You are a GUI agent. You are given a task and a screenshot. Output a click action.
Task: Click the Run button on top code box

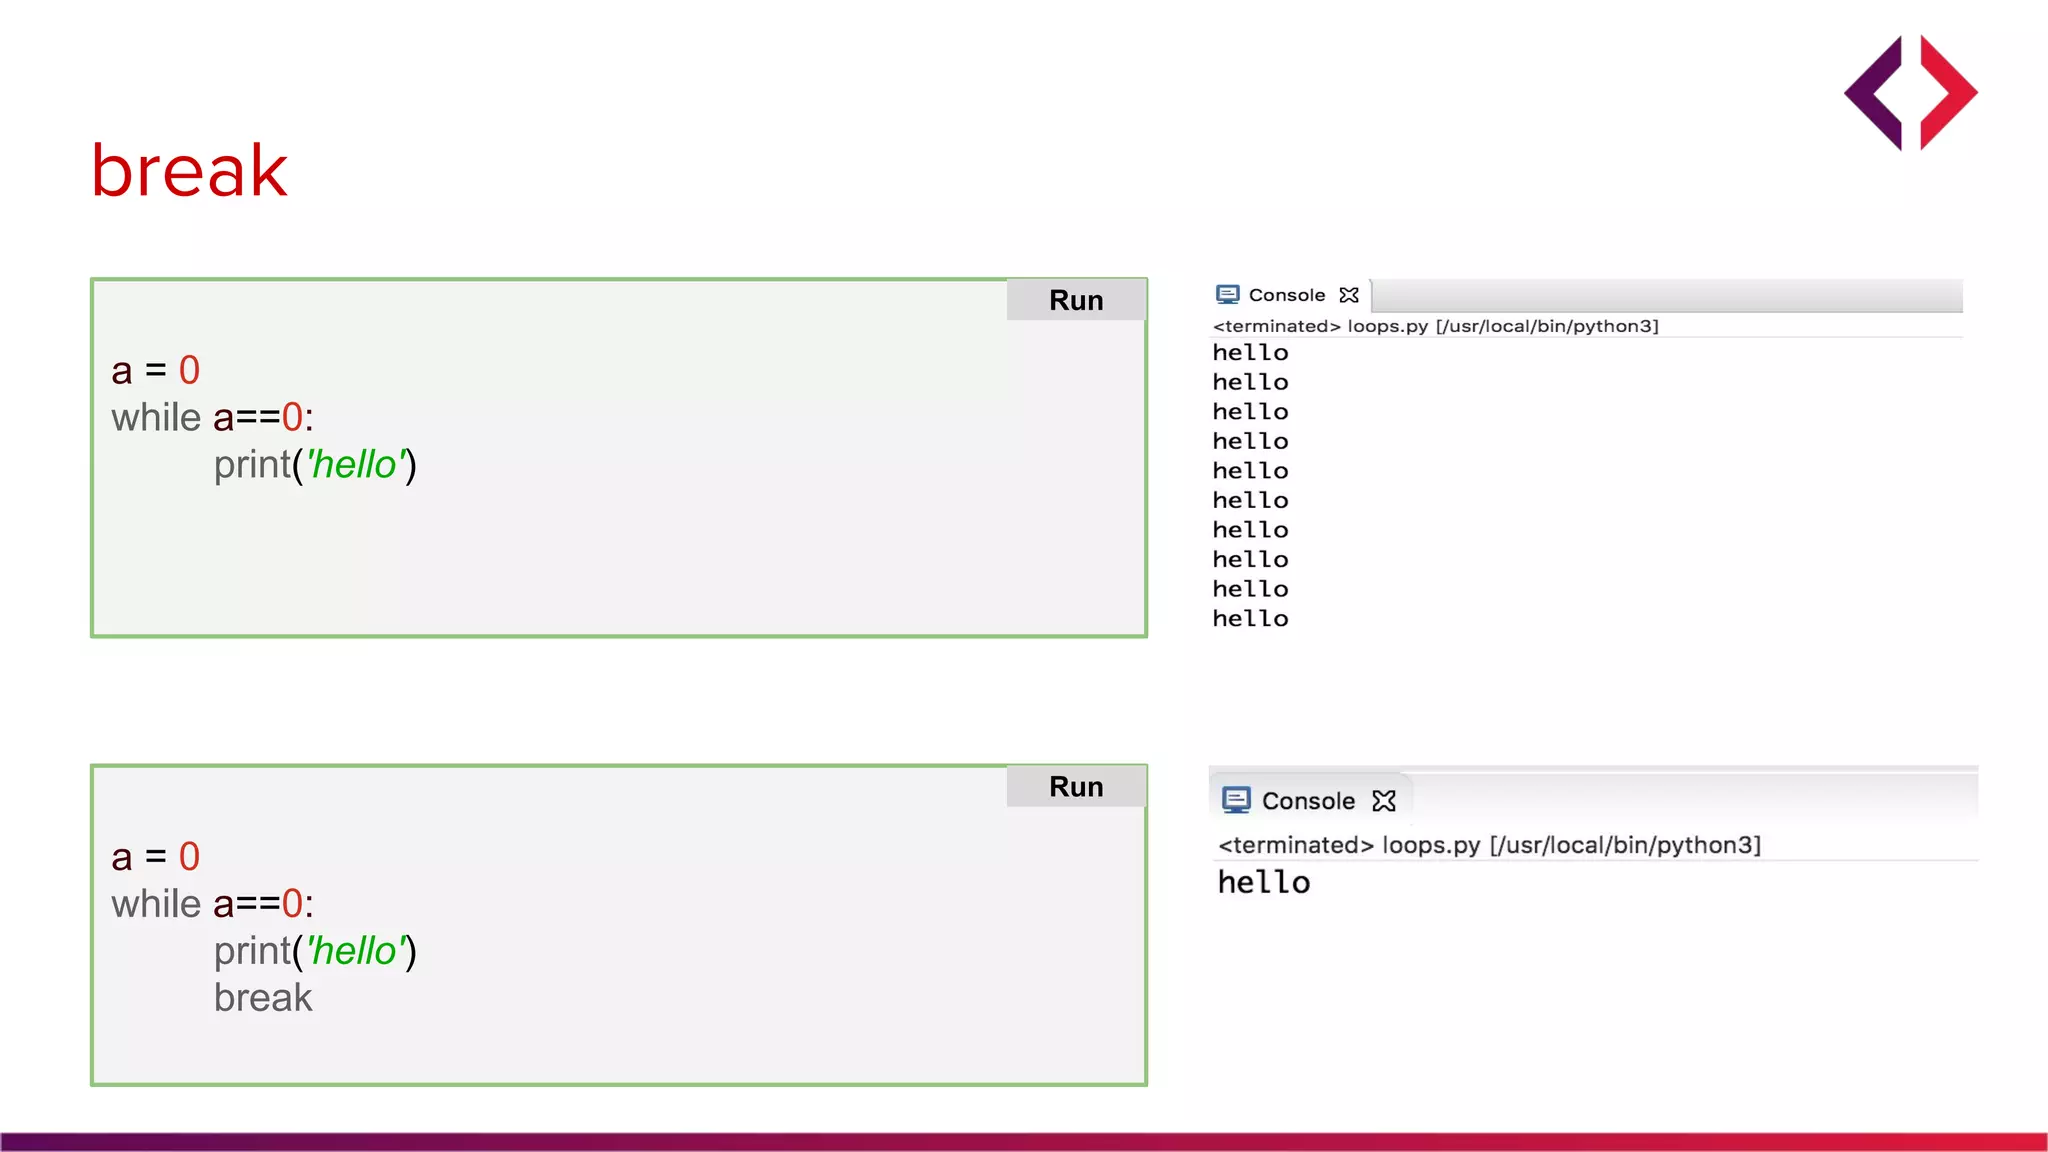(x=1076, y=300)
